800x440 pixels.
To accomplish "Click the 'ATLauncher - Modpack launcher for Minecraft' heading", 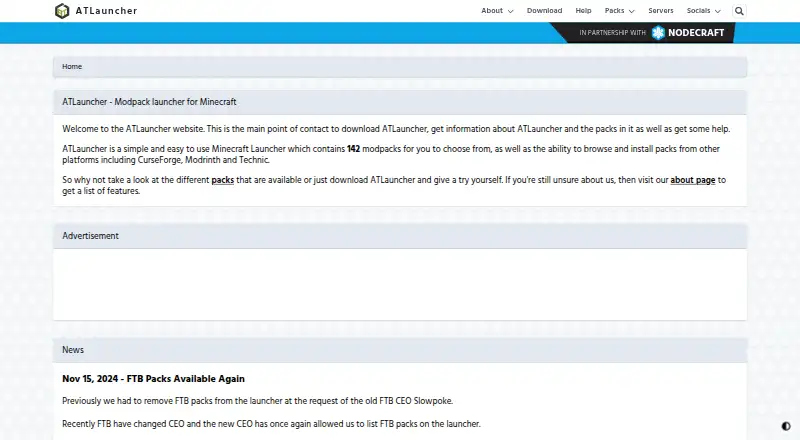I will point(149,102).
